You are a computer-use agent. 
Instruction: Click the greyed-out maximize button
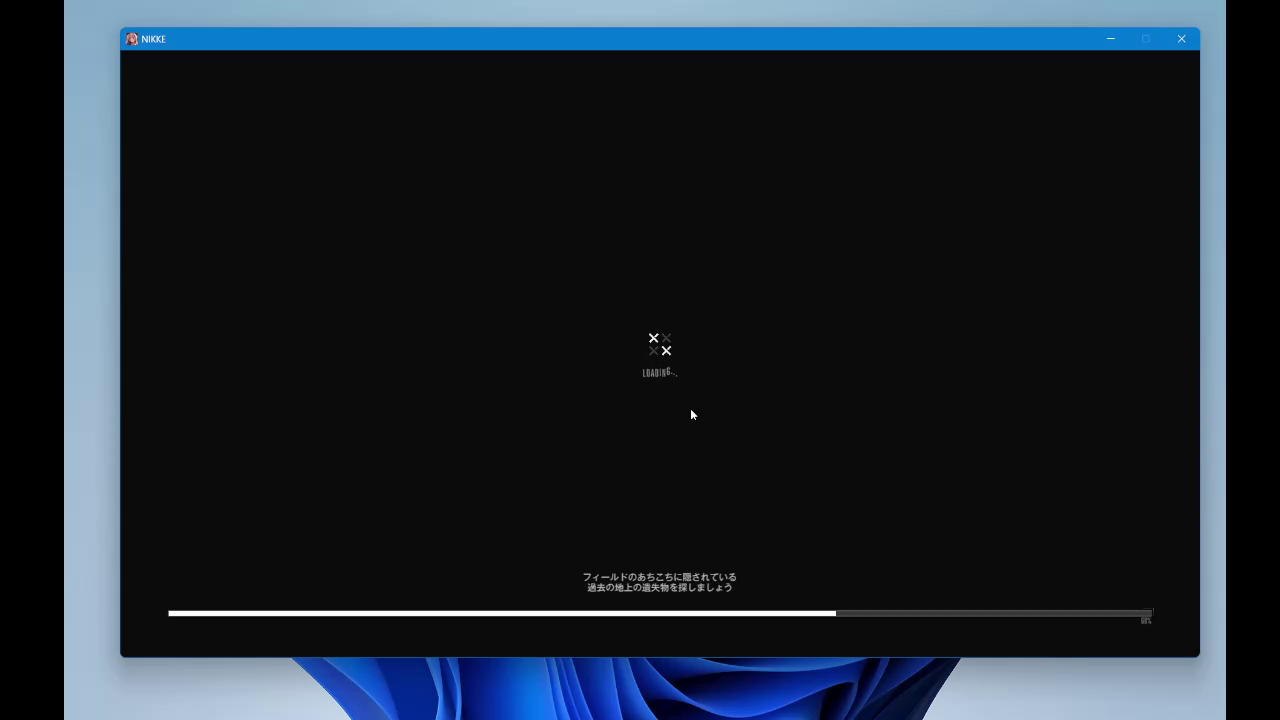1146,39
